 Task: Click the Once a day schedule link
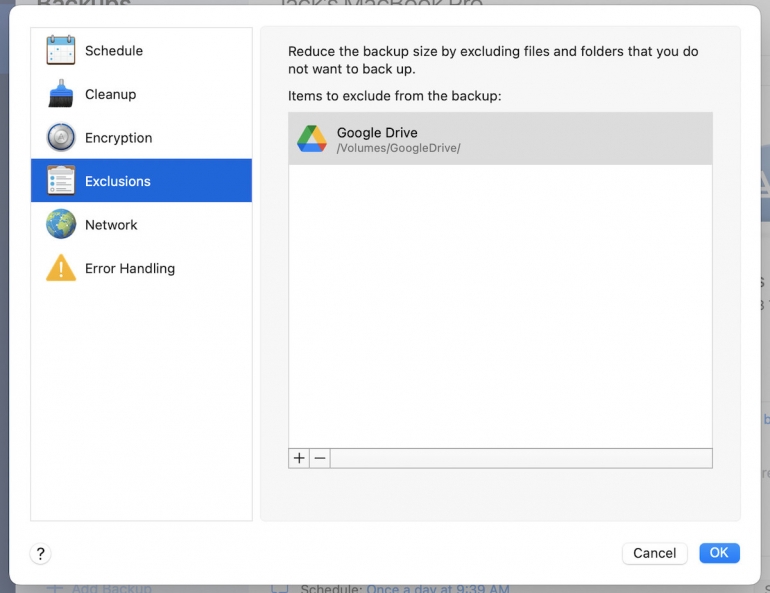pos(437,588)
